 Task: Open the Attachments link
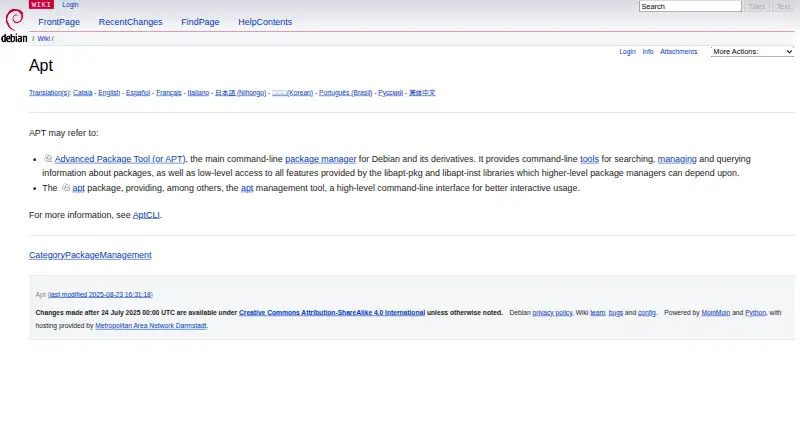679,52
